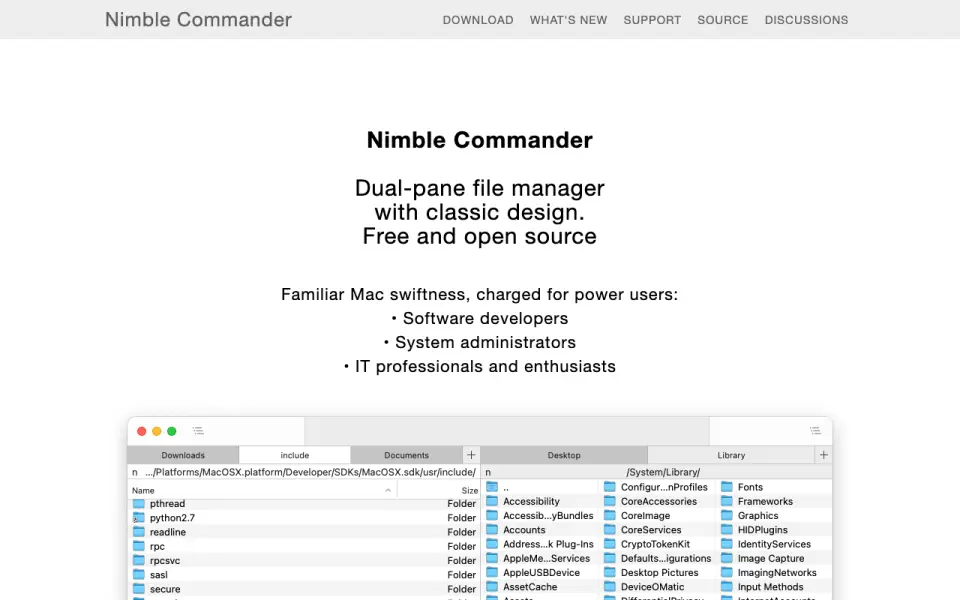This screenshot has width=960, height=600.
Task: Select the Input Methods folder icon
Action: [x=727, y=587]
